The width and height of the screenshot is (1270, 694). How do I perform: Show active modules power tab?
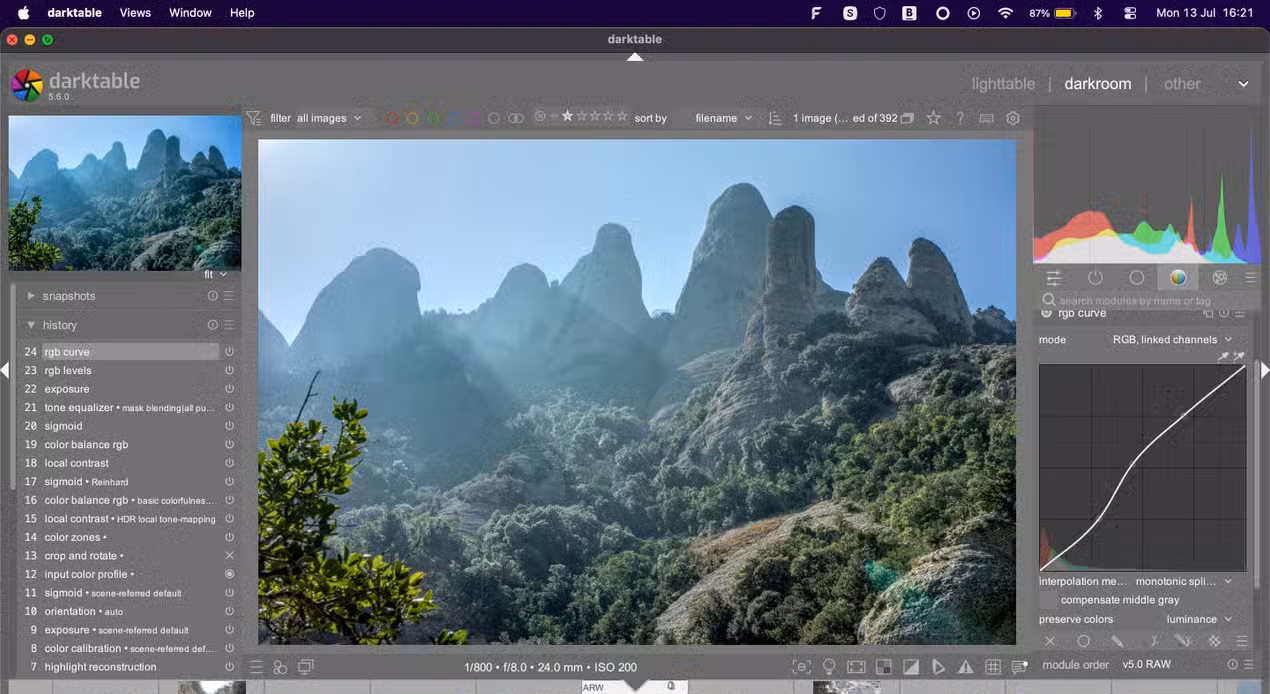tap(1095, 278)
